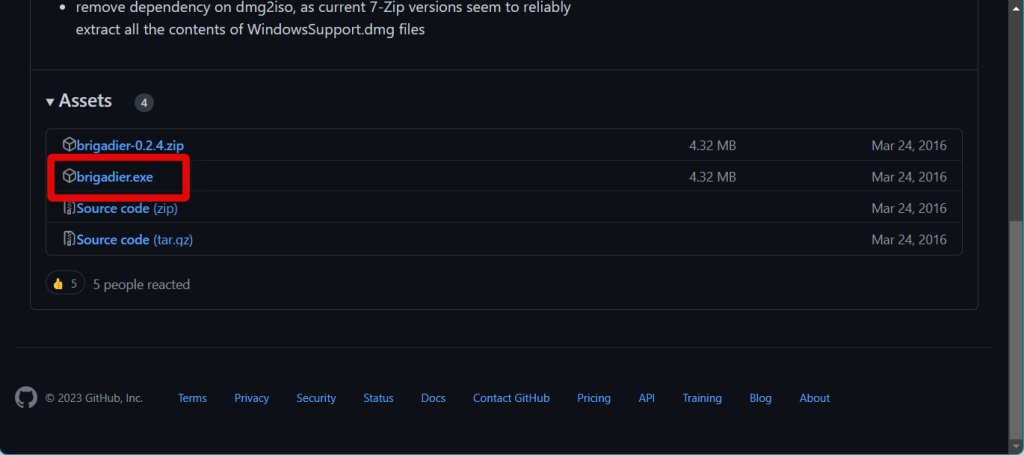Screen dimensions: 1024x455
Task: Click the Mar 24, 2016 date for Source code (zip)
Action: 908,209
